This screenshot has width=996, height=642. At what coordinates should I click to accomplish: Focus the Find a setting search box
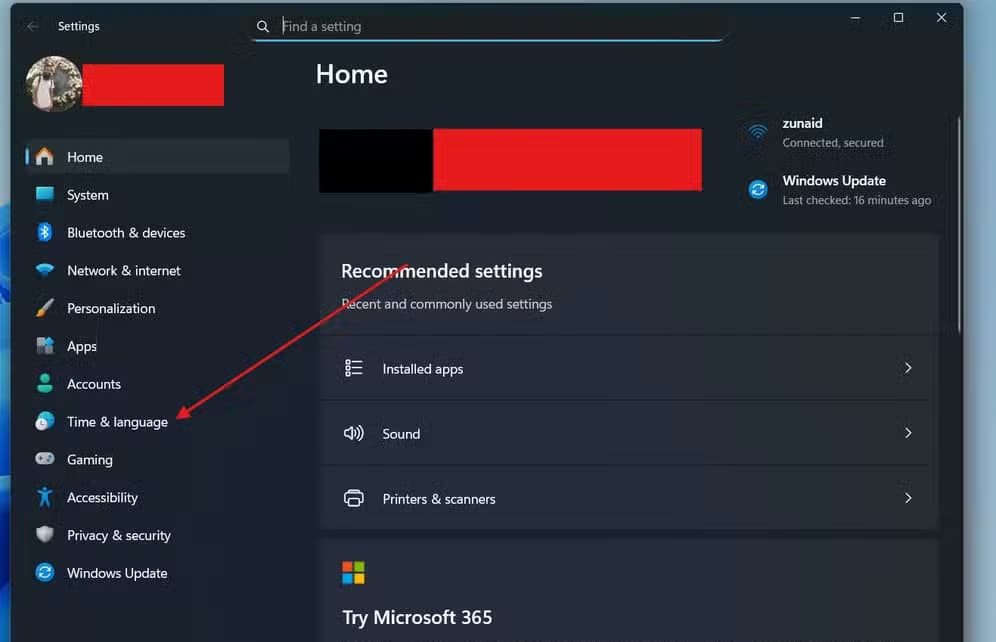coord(488,26)
